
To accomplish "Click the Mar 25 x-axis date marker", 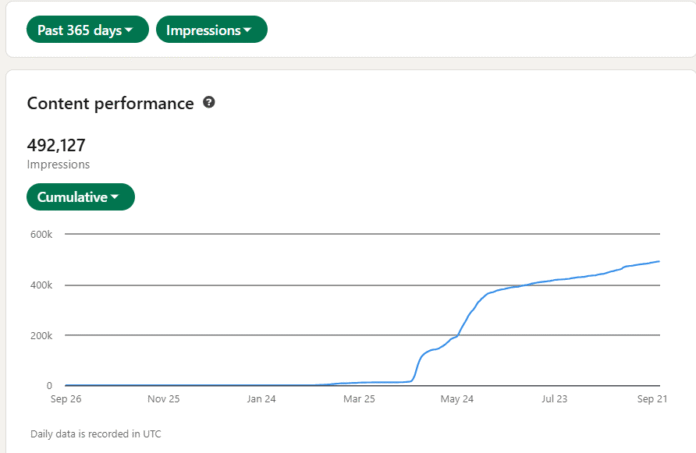I will click(x=359, y=399).
